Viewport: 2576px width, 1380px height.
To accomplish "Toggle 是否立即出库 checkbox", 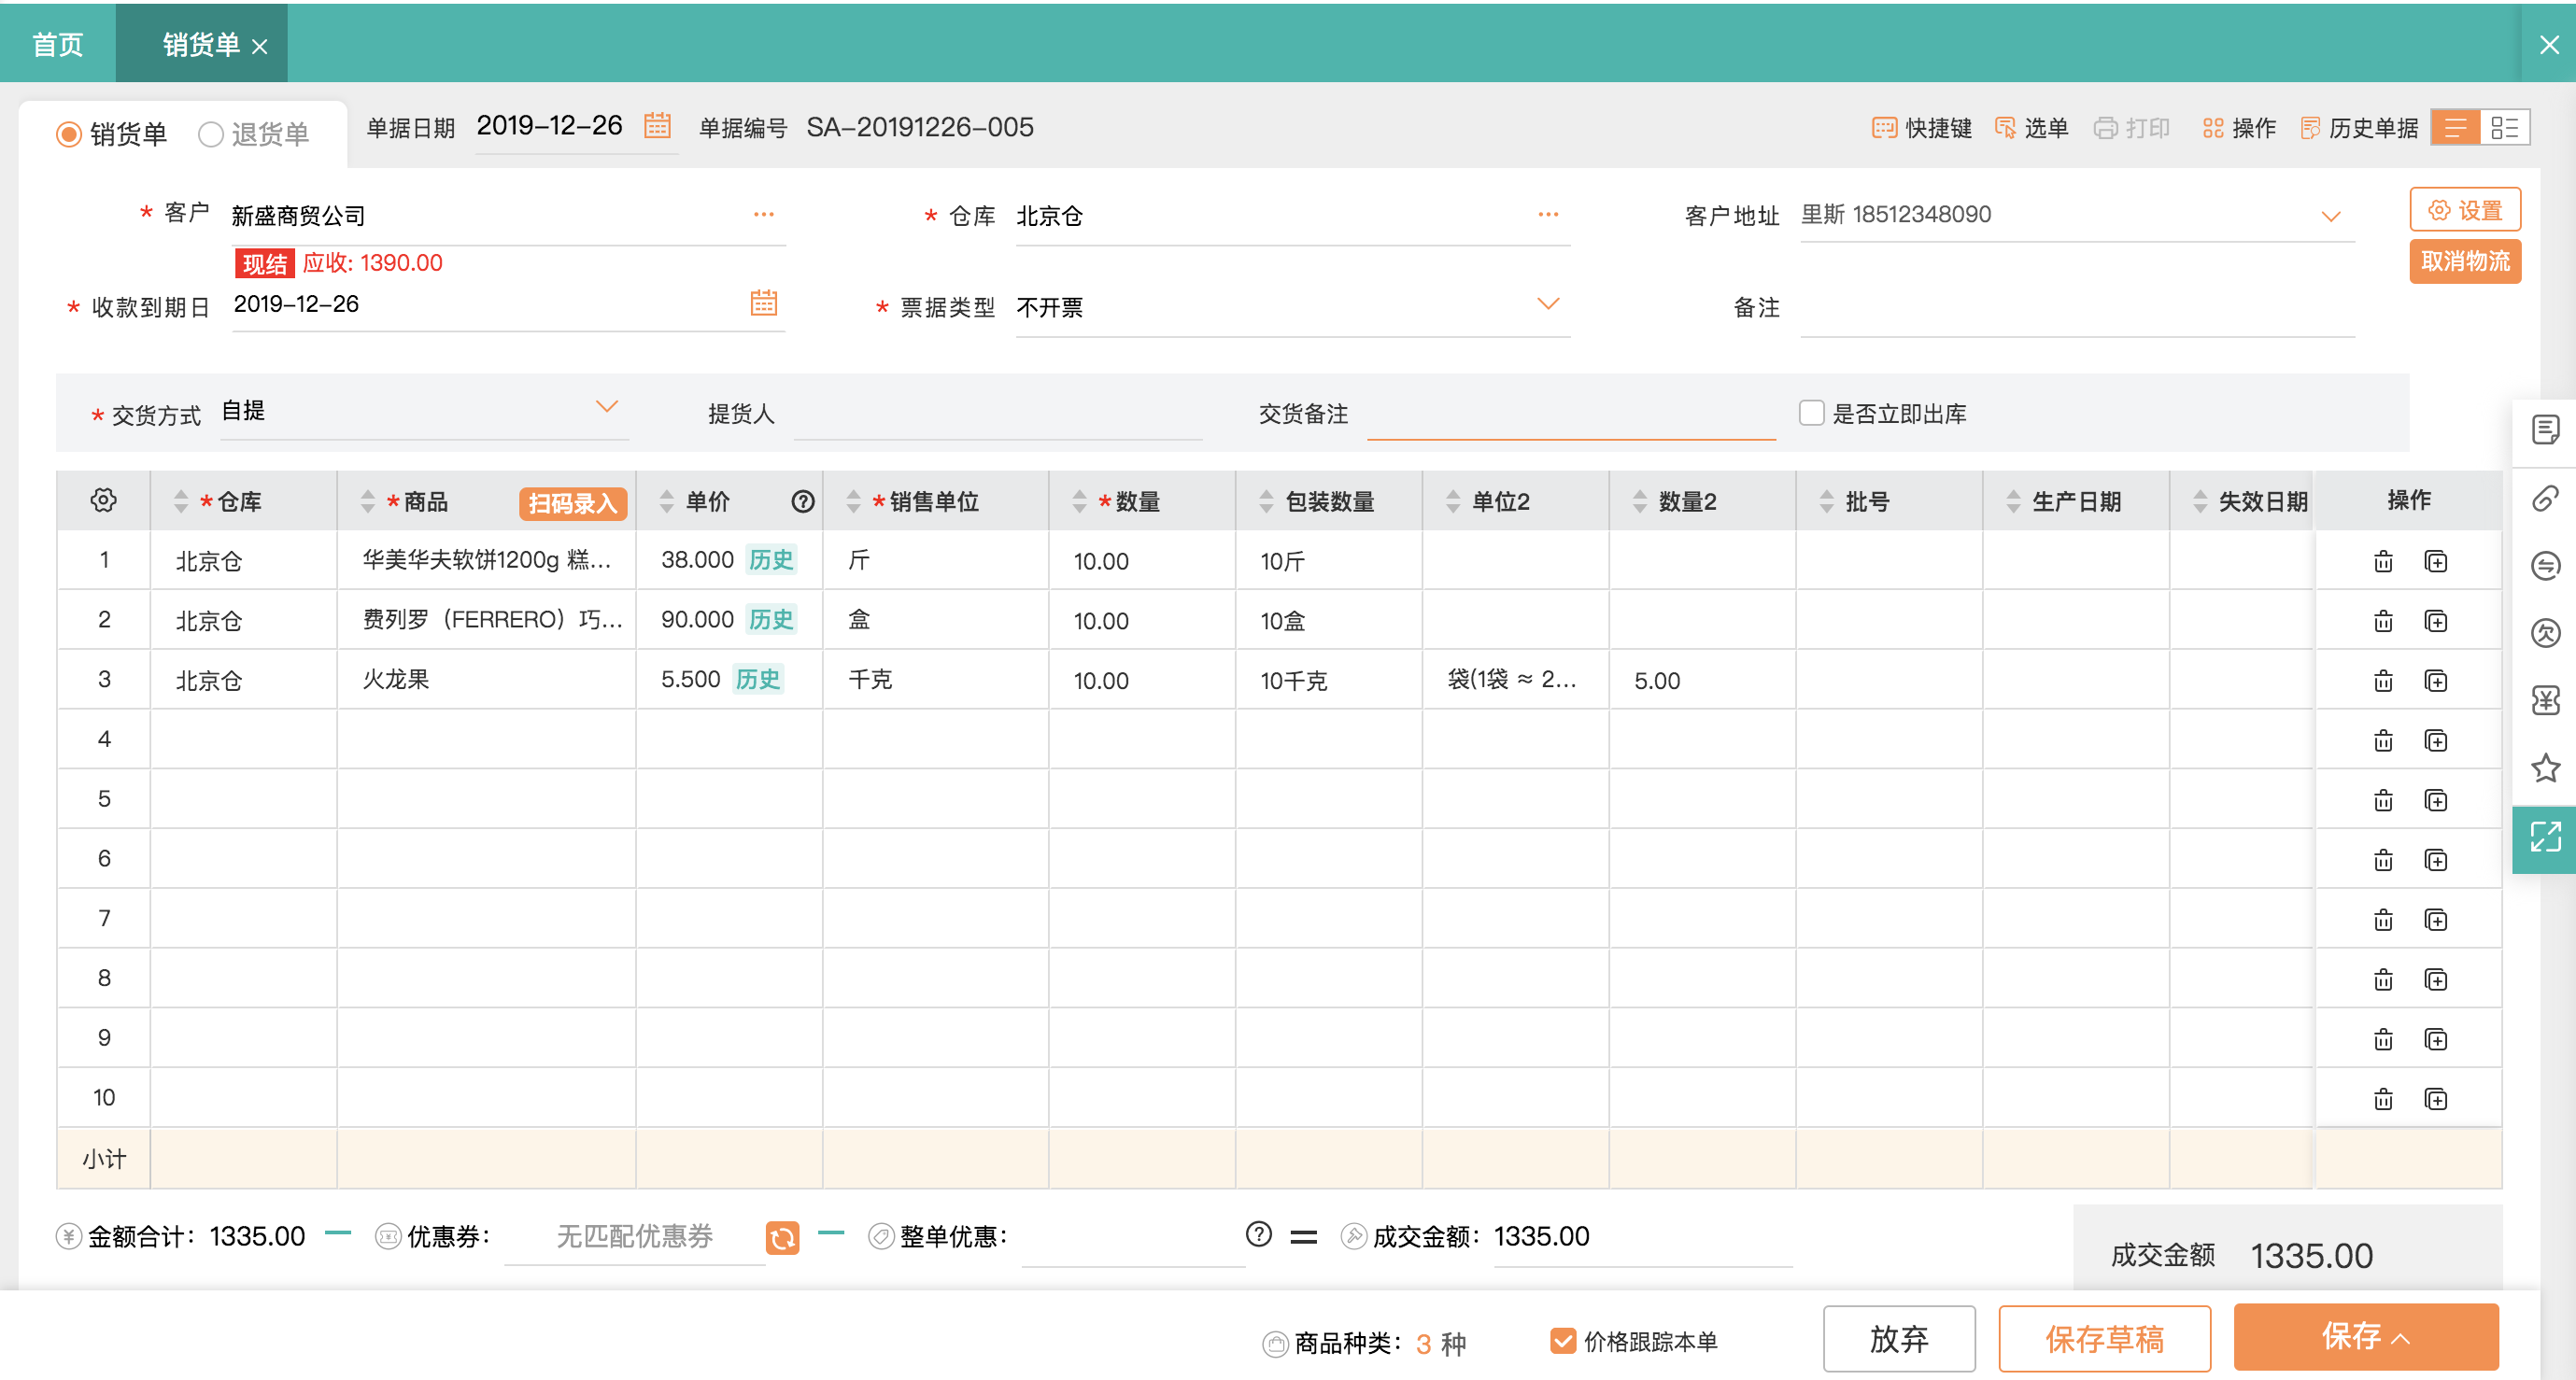I will (1811, 414).
